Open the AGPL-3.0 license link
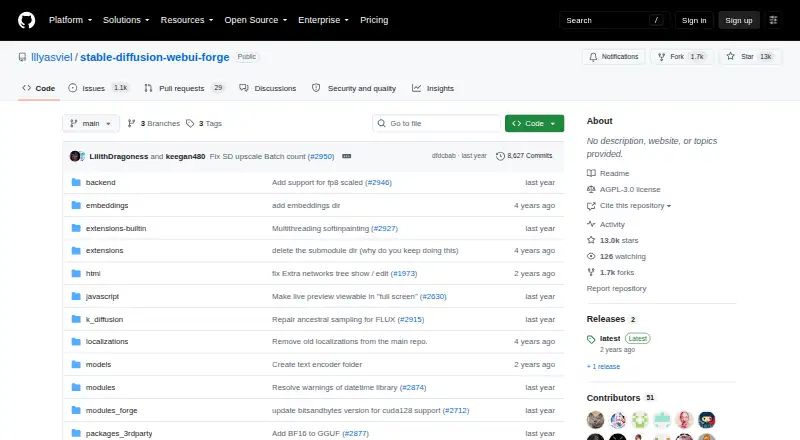The height and width of the screenshot is (440, 800). (630, 189)
